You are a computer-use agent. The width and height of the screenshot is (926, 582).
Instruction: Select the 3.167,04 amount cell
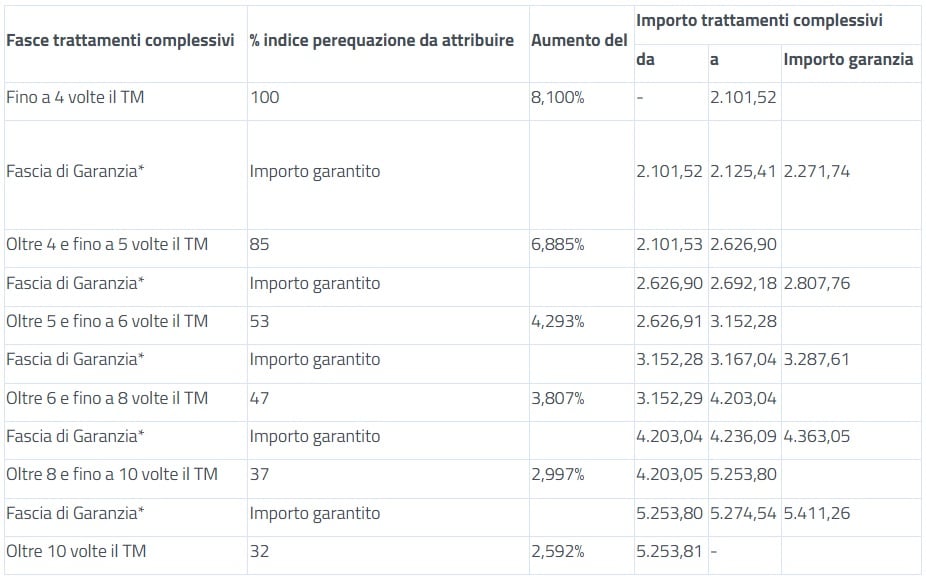click(743, 359)
